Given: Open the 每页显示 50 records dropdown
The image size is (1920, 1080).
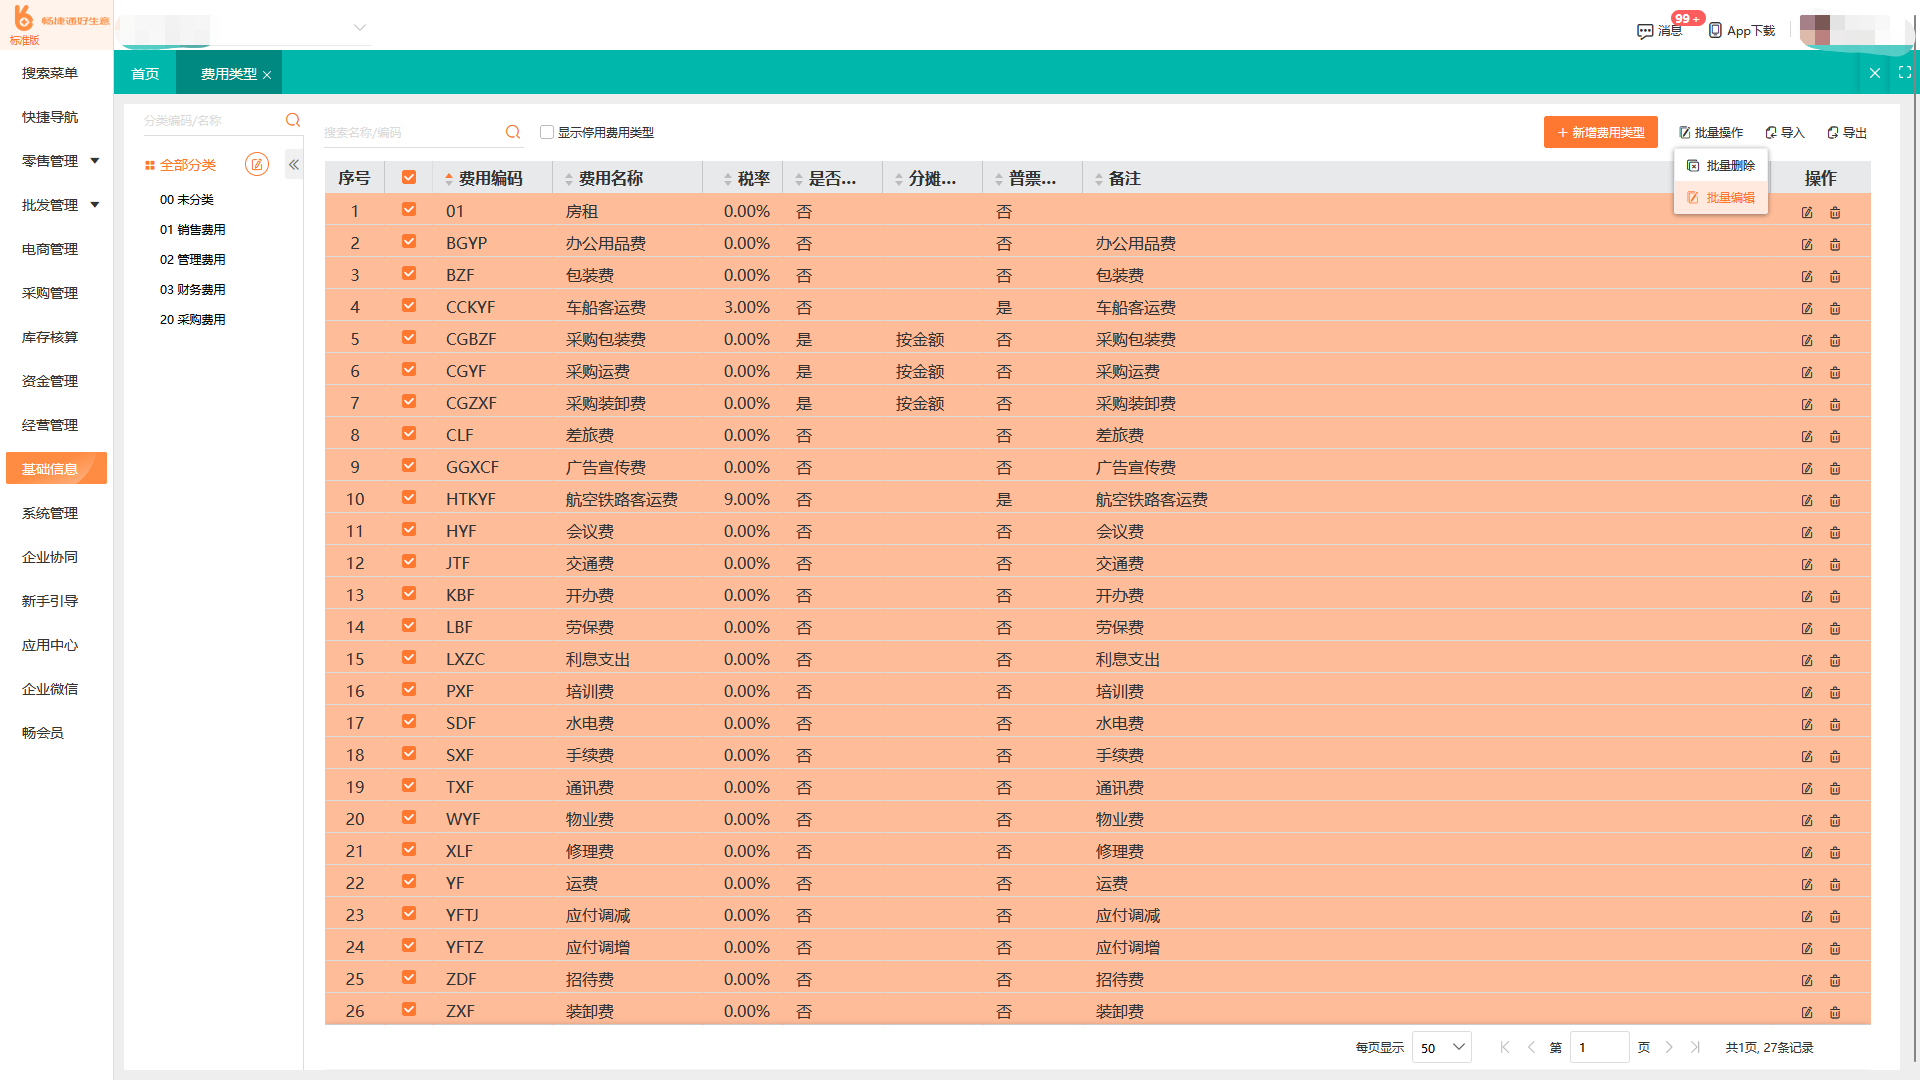Looking at the screenshot, I should [x=1441, y=1048].
